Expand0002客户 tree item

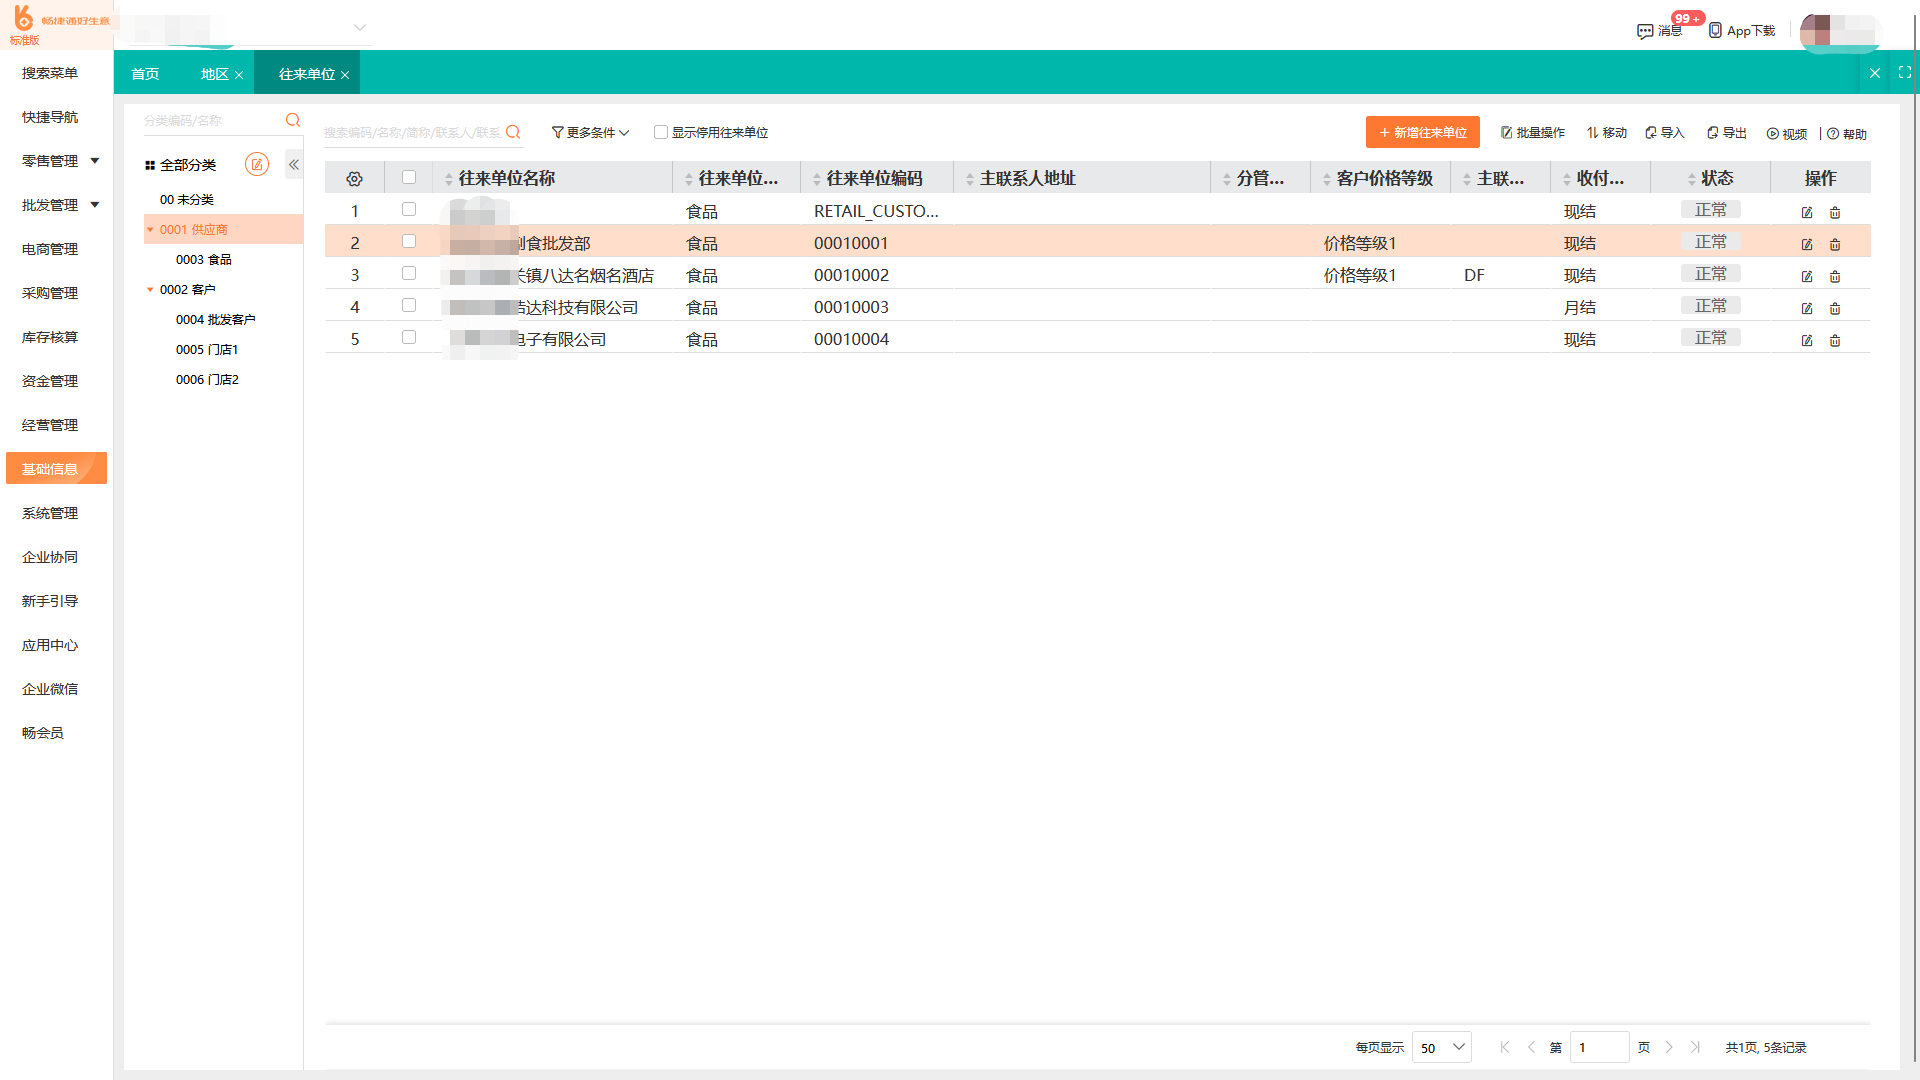[x=149, y=289]
